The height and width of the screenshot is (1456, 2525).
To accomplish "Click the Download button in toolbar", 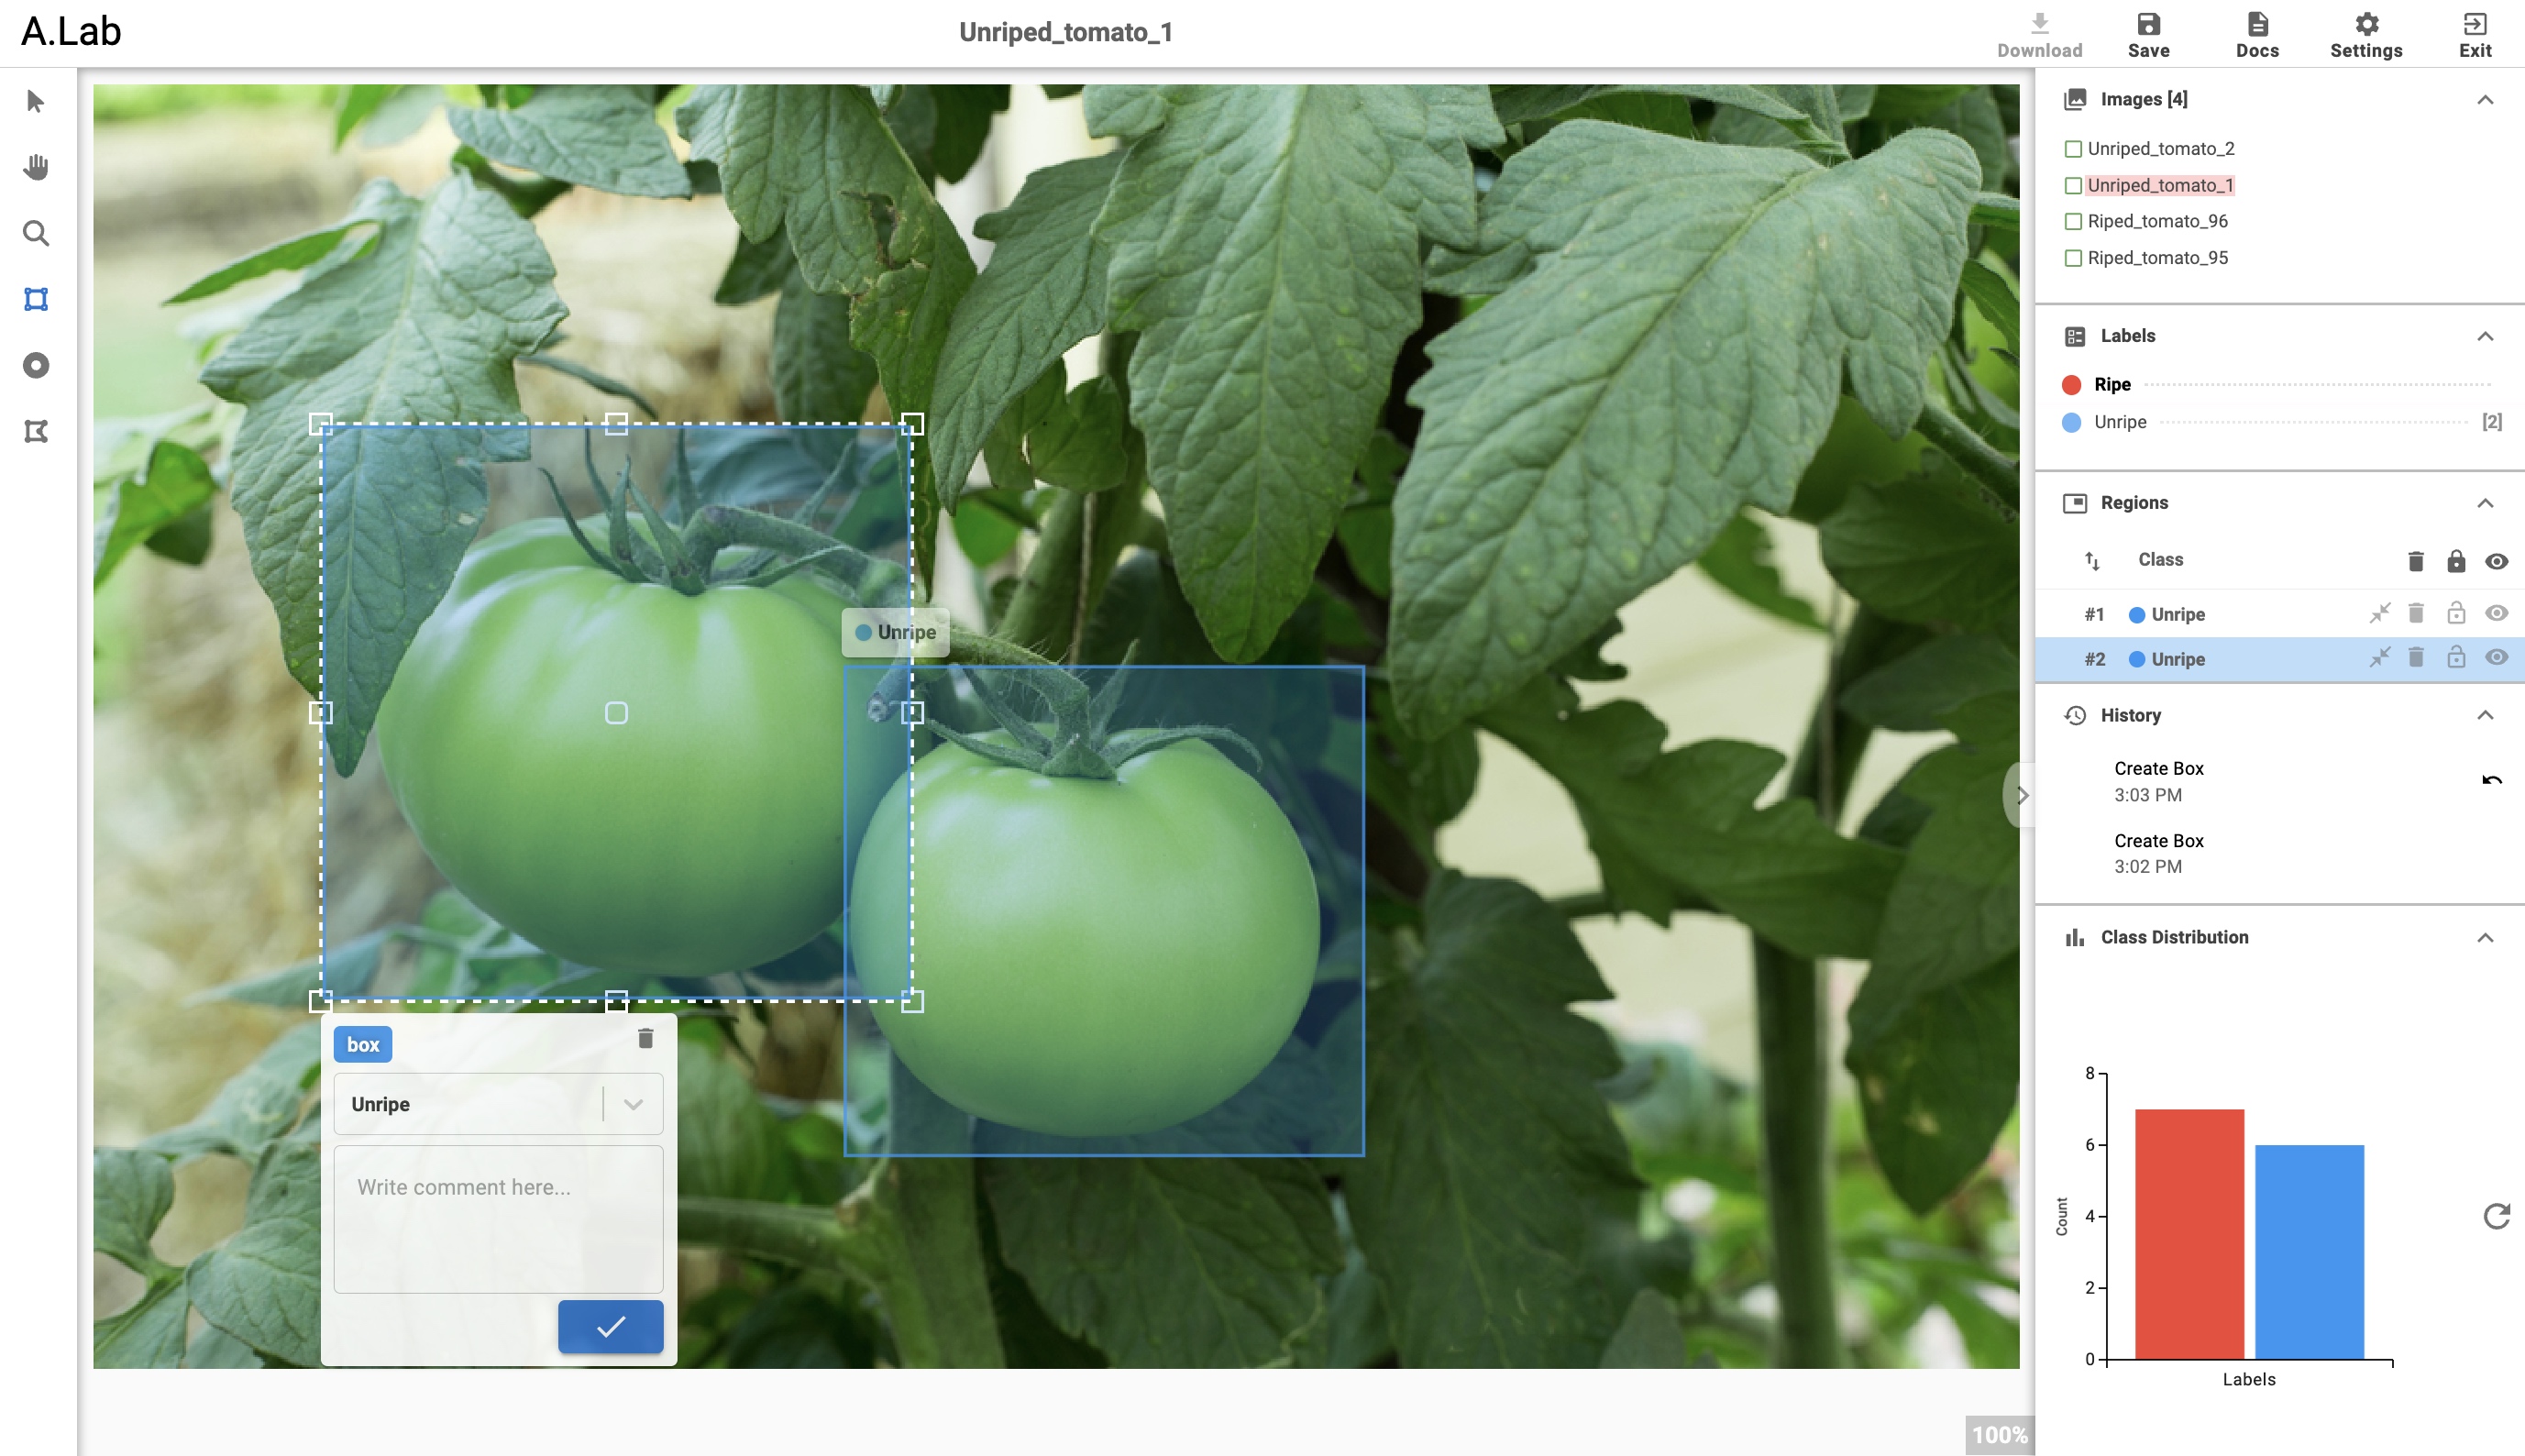I will coord(2039,33).
